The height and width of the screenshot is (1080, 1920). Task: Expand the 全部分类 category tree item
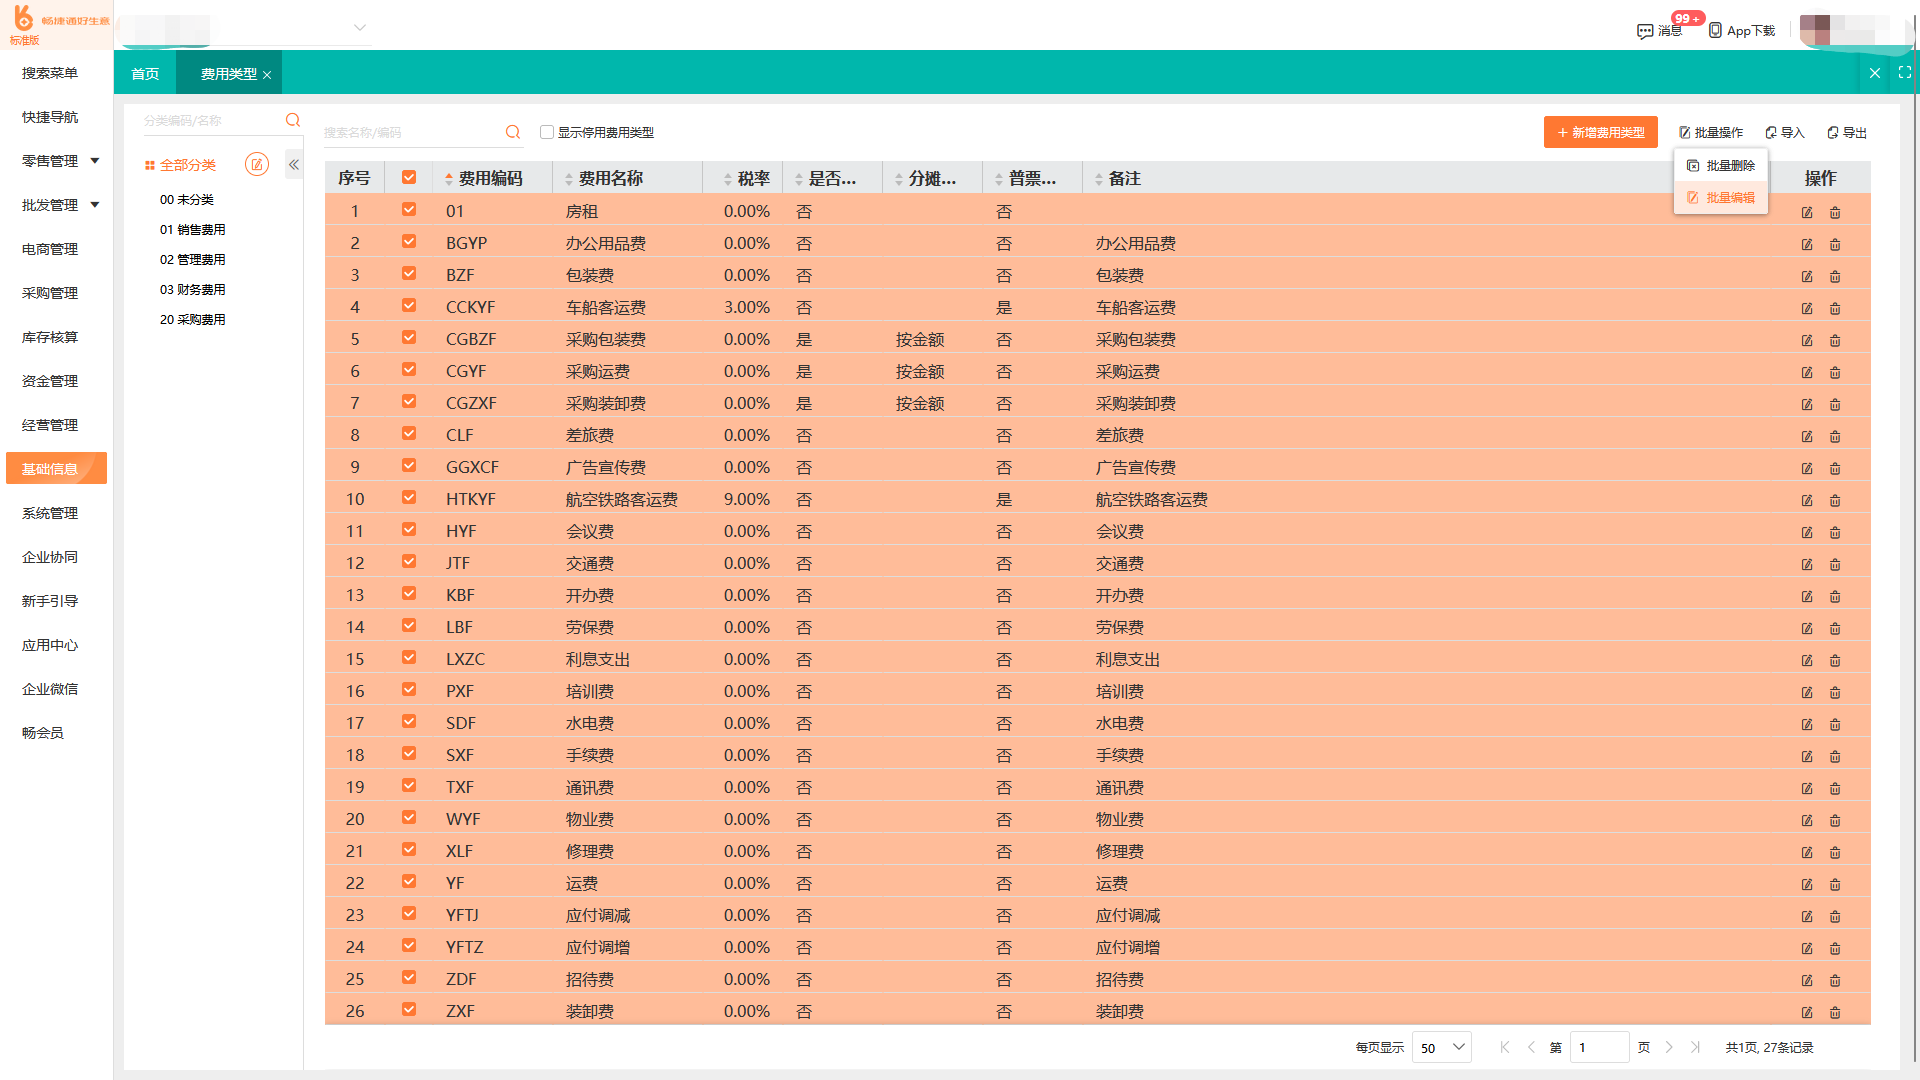pos(149,165)
